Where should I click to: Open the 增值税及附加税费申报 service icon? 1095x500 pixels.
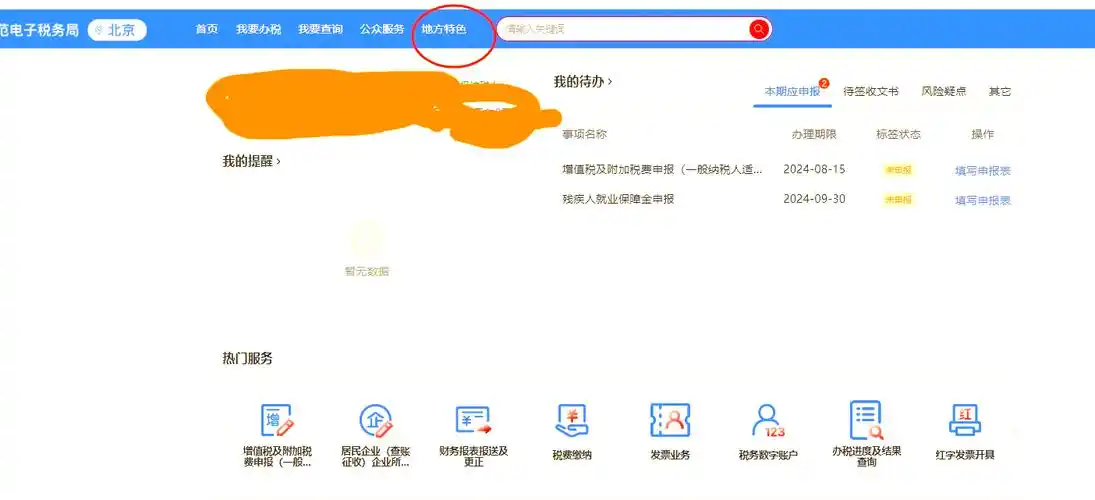[276, 421]
